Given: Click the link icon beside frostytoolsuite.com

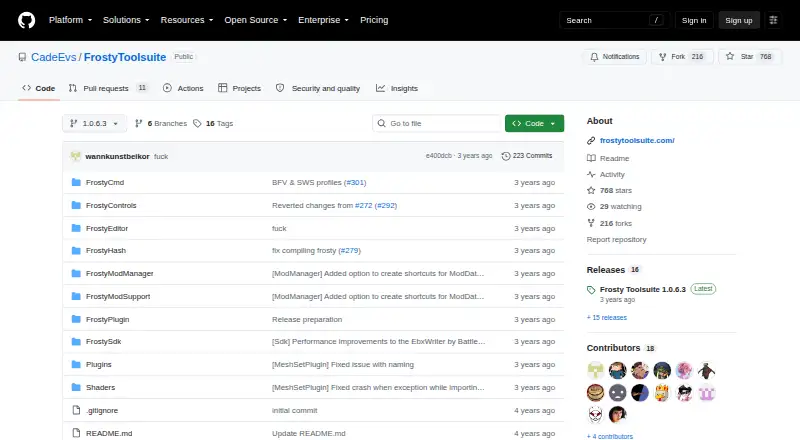Looking at the screenshot, I should point(591,140).
